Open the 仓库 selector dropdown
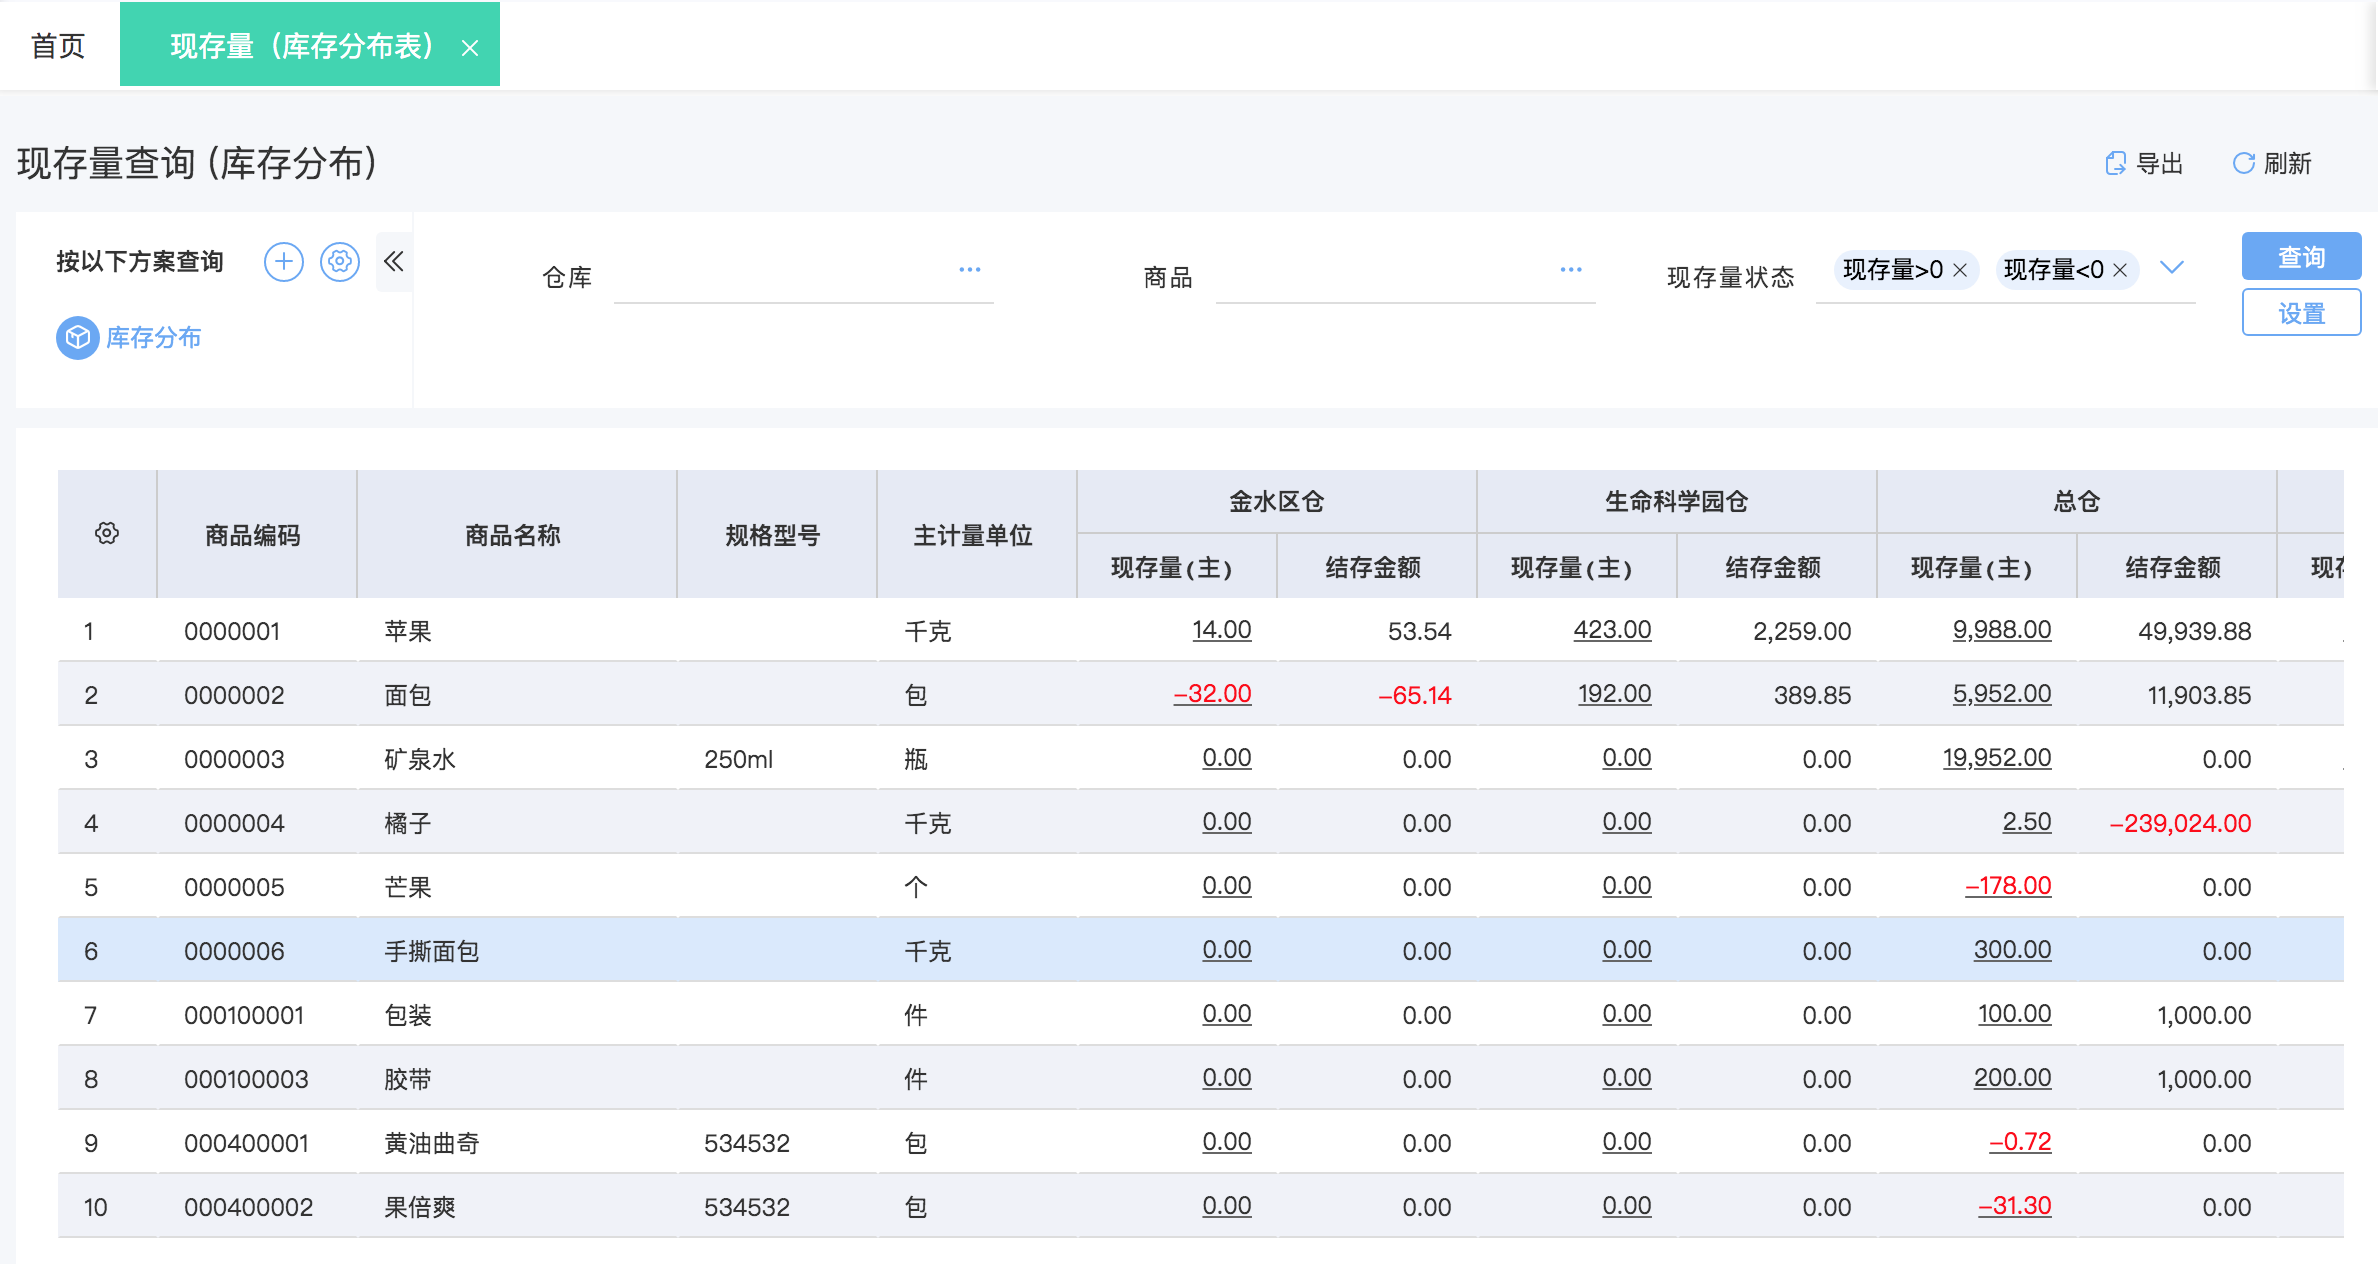2378x1264 pixels. pyautogui.click(x=975, y=269)
